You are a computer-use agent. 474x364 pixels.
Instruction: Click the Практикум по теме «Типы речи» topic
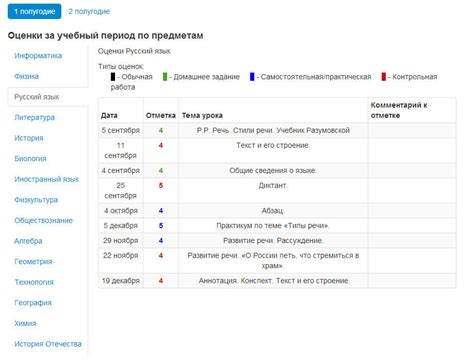[x=273, y=226]
